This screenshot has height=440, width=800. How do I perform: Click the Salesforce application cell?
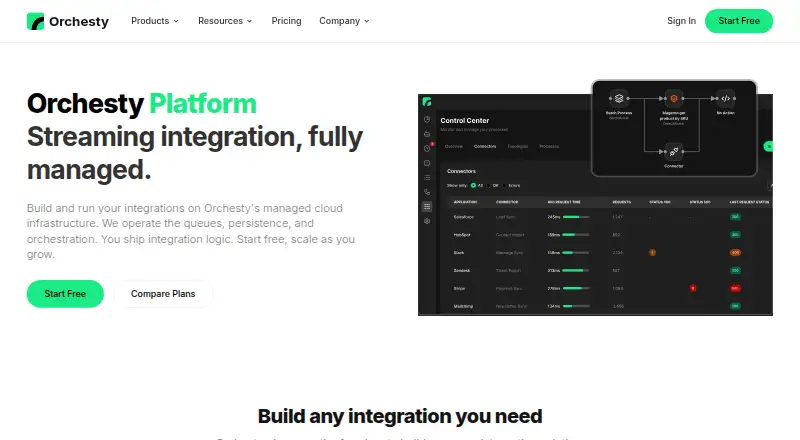pyautogui.click(x=463, y=217)
